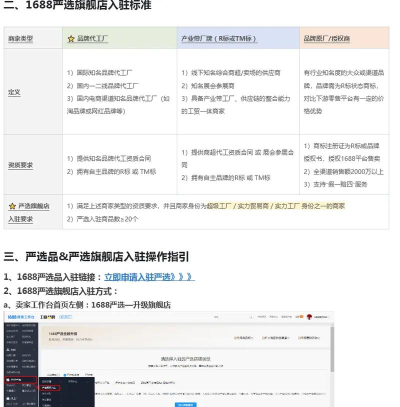Open the embedded seller workbench screenshot

(169, 359)
